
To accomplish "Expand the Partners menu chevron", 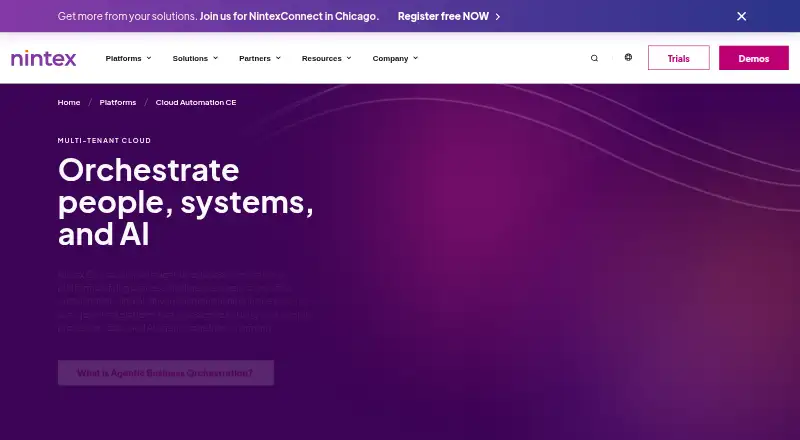I will [x=278, y=58].
